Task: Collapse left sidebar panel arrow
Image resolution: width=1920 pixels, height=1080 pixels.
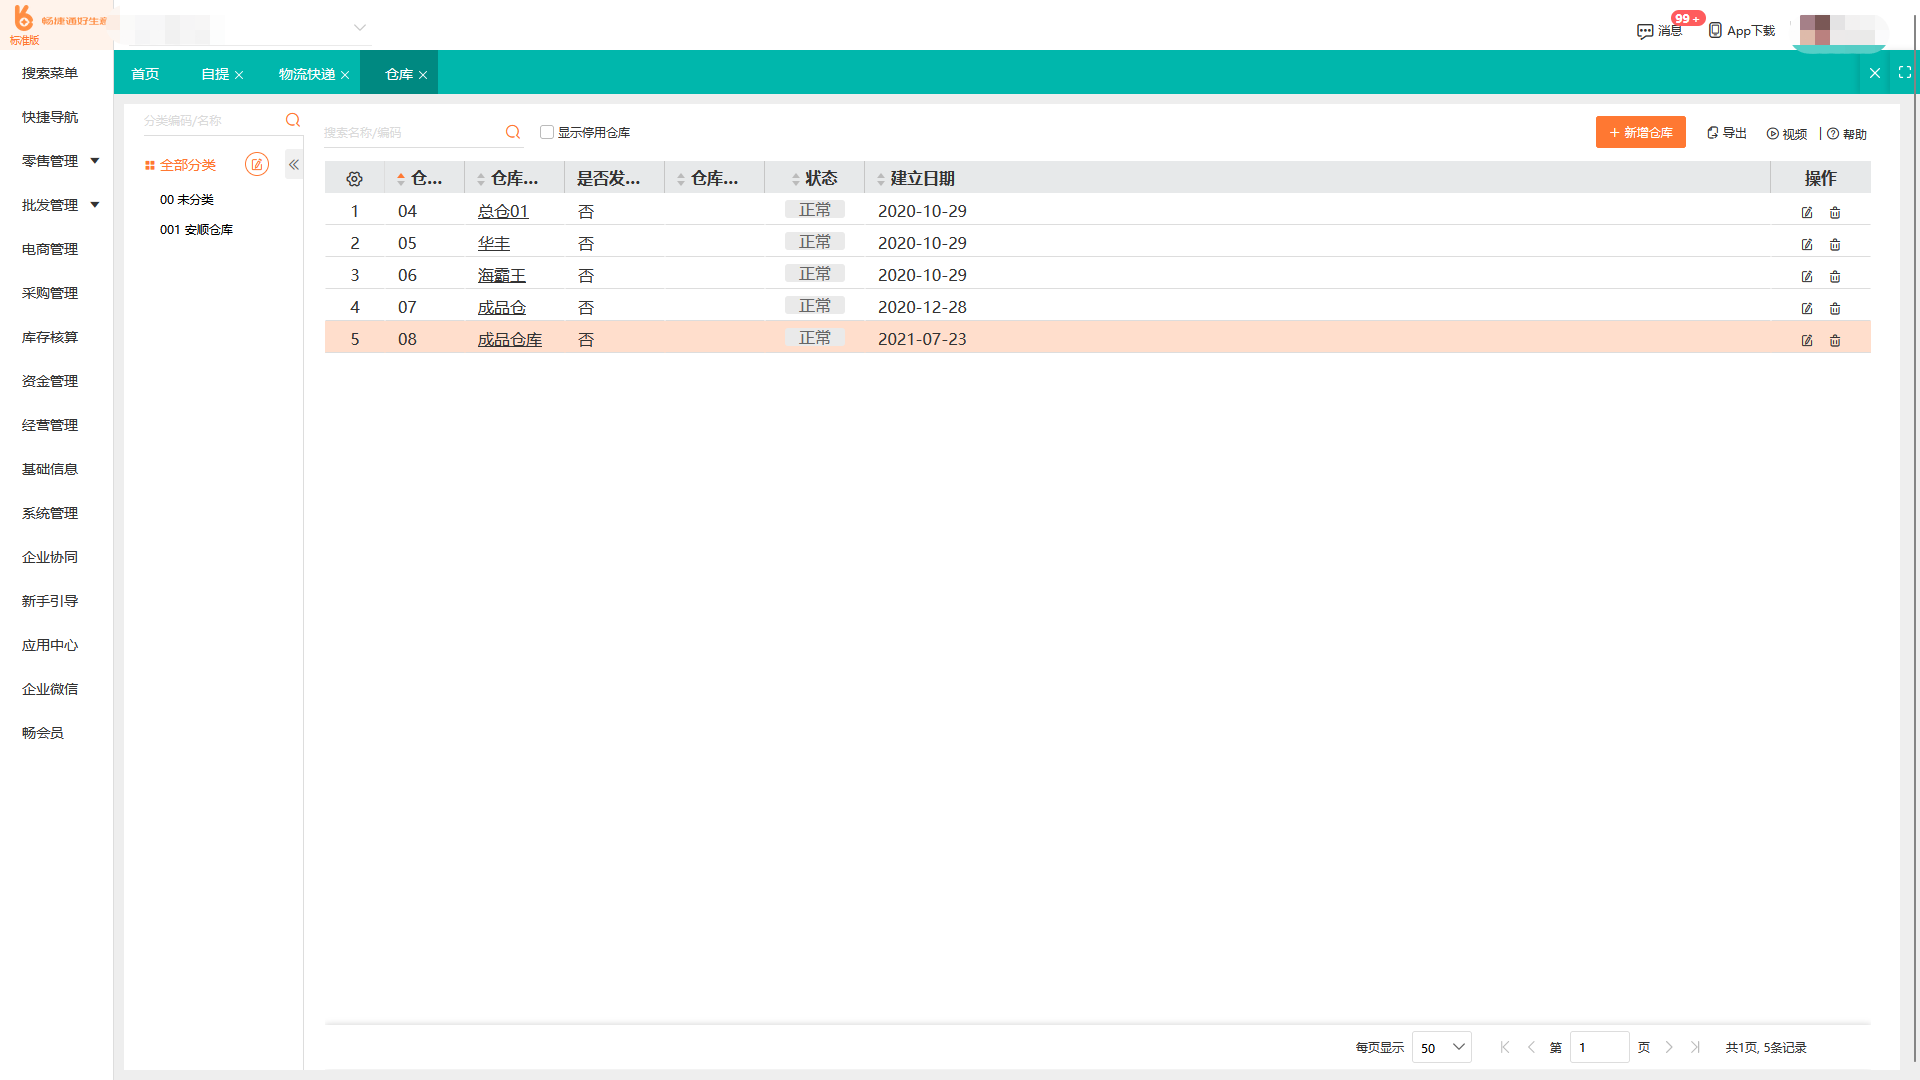Action: click(x=294, y=164)
